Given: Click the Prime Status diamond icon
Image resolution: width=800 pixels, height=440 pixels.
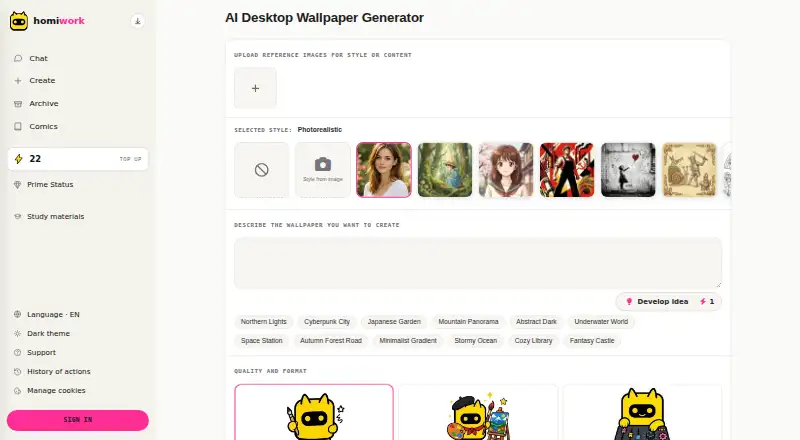Looking at the screenshot, I should (17, 184).
